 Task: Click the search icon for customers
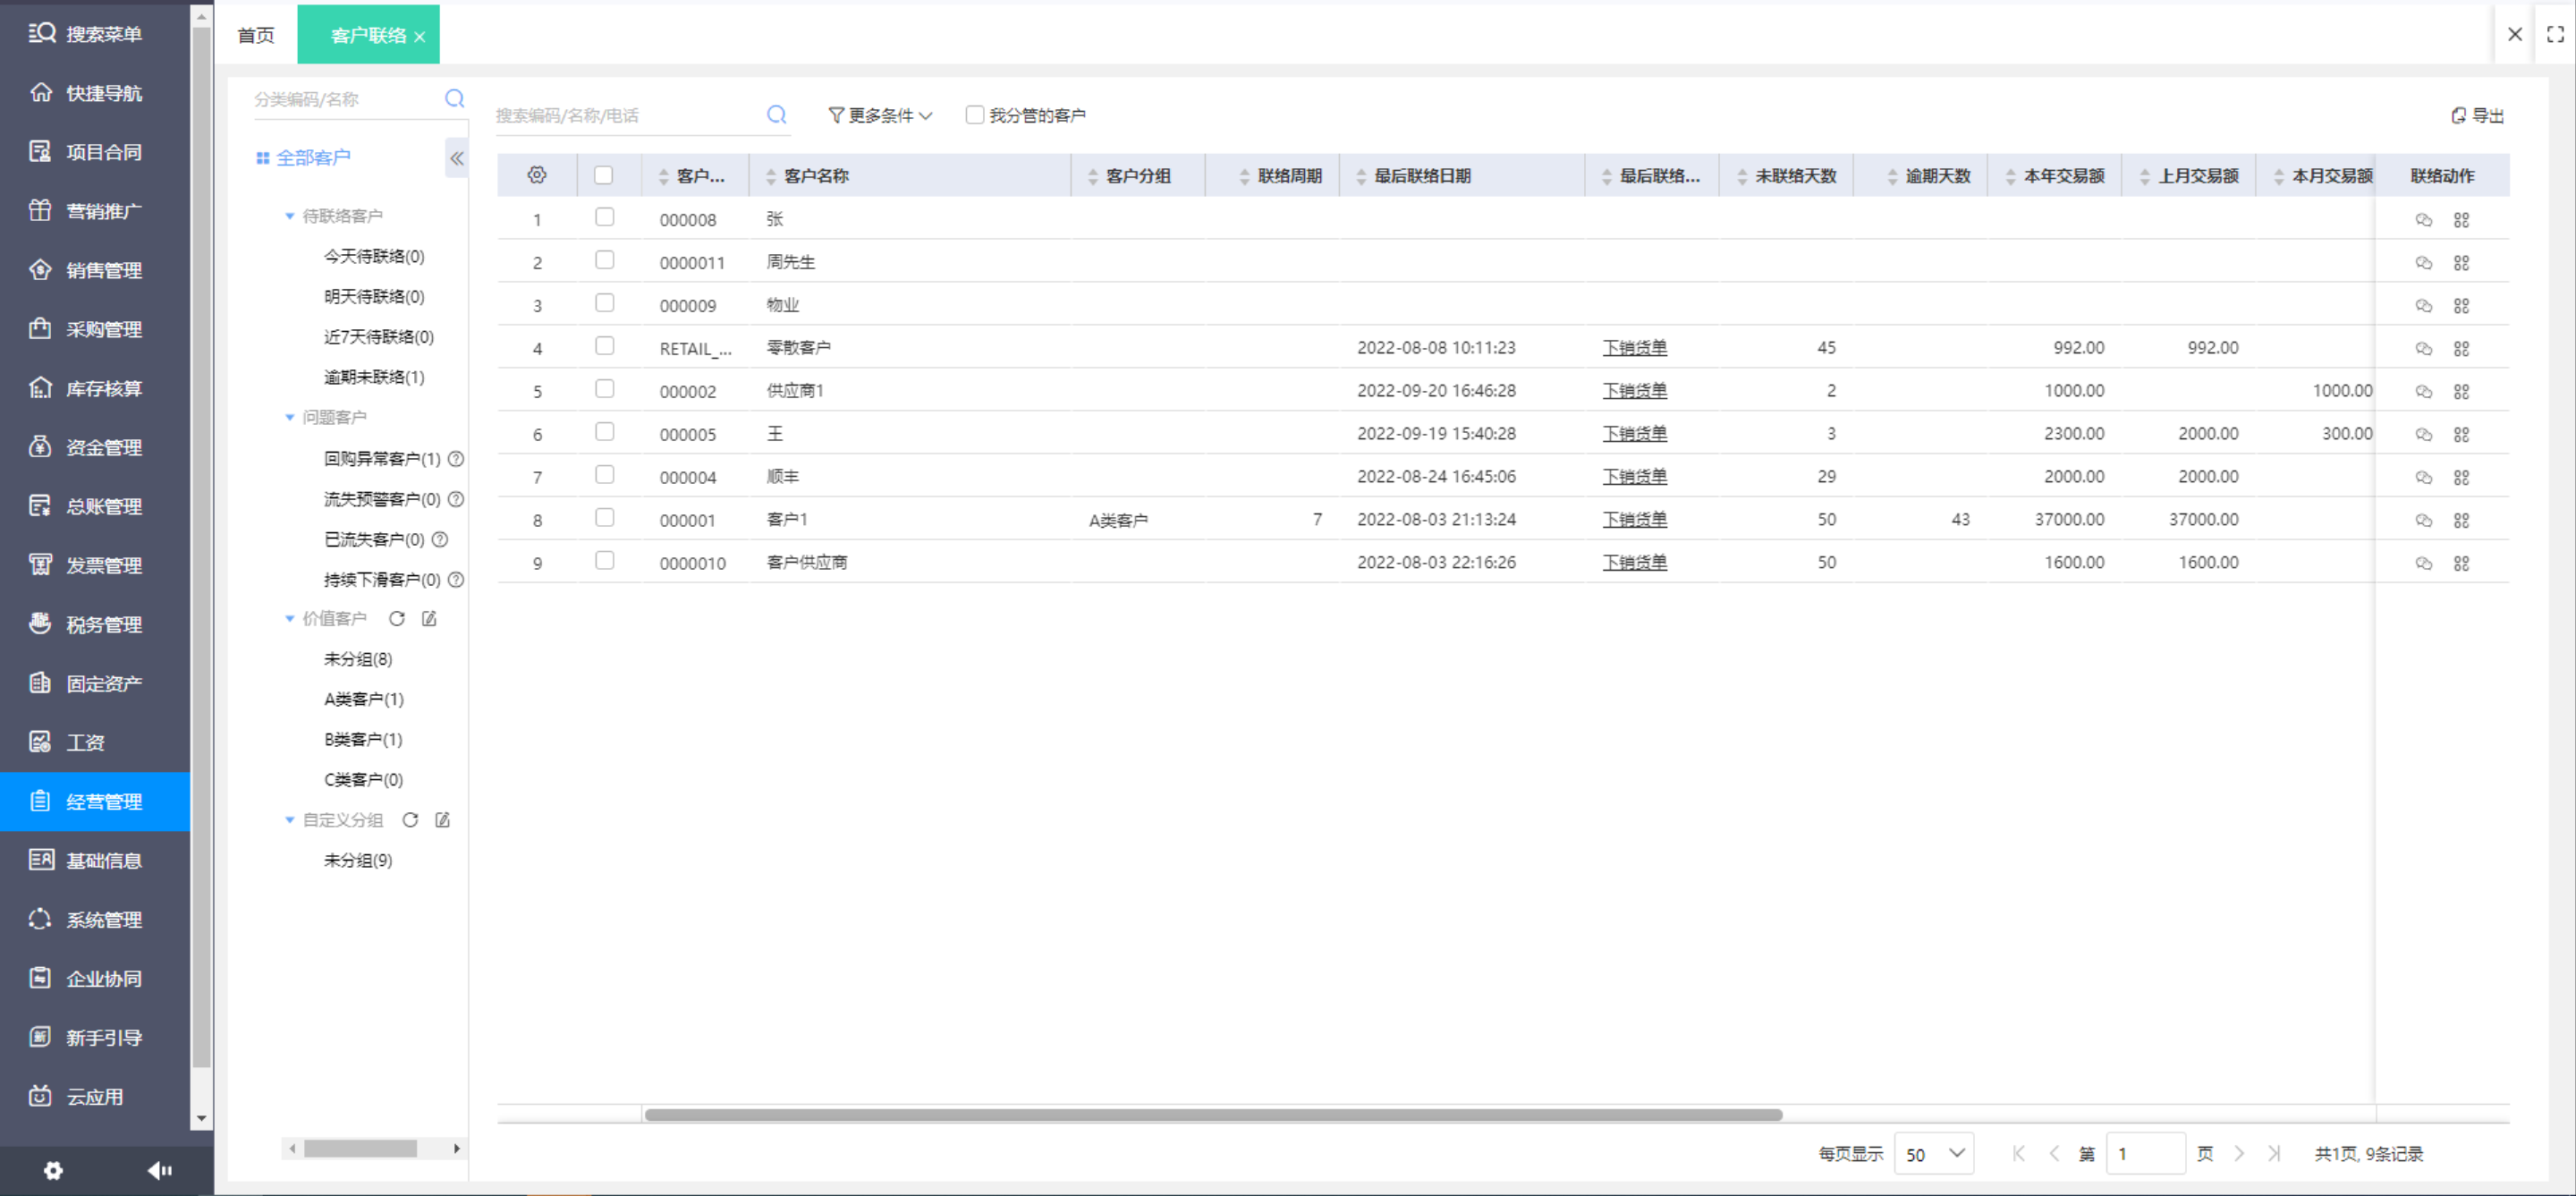tap(775, 115)
